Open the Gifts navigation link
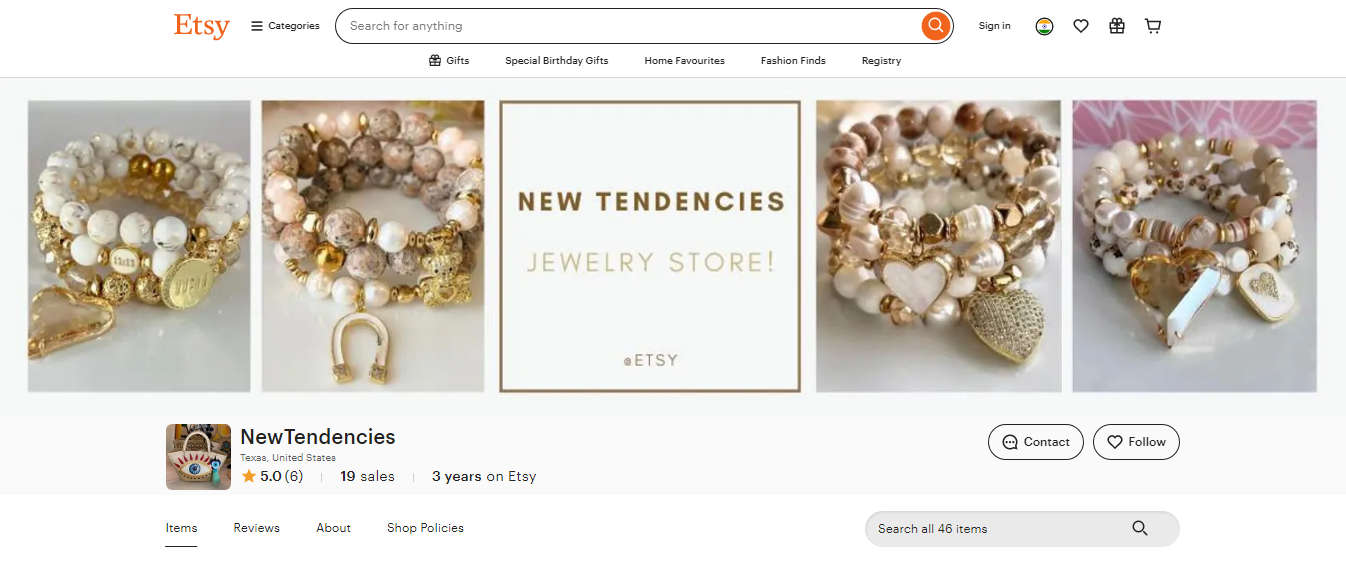Image resolution: width=1346 pixels, height=566 pixels. point(449,61)
